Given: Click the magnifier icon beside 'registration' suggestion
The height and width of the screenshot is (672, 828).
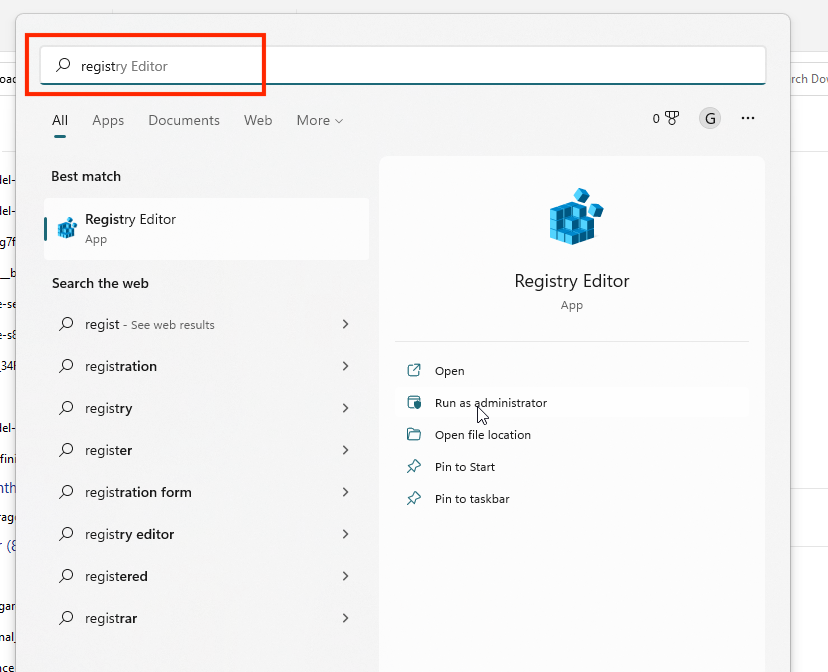Looking at the screenshot, I should click(66, 366).
